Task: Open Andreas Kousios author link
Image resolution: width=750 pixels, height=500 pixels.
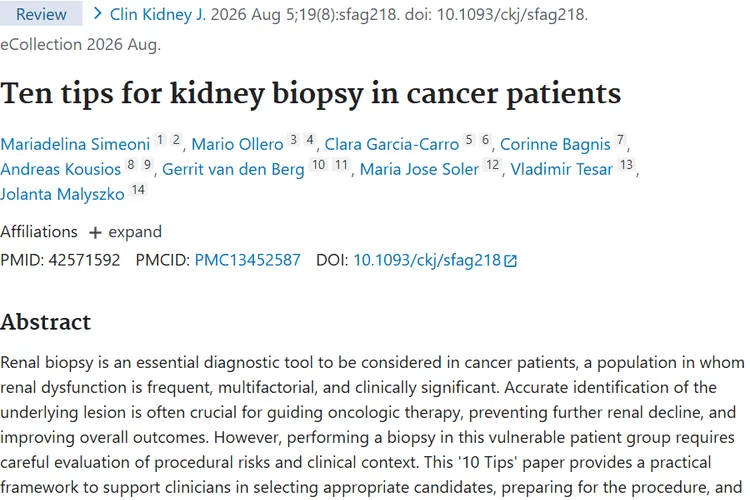Action: click(61, 169)
